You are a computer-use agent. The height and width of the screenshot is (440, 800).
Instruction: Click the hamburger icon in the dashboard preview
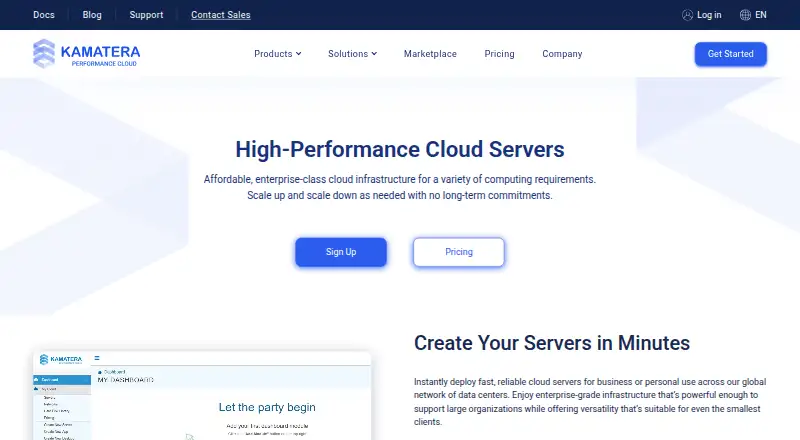coord(97,358)
